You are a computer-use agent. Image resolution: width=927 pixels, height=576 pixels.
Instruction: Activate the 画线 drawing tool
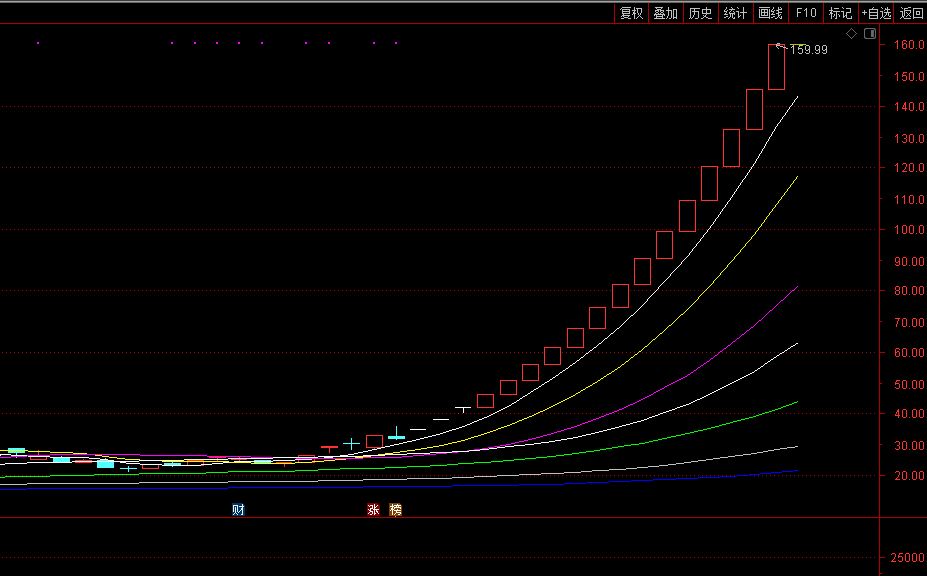[x=770, y=13]
